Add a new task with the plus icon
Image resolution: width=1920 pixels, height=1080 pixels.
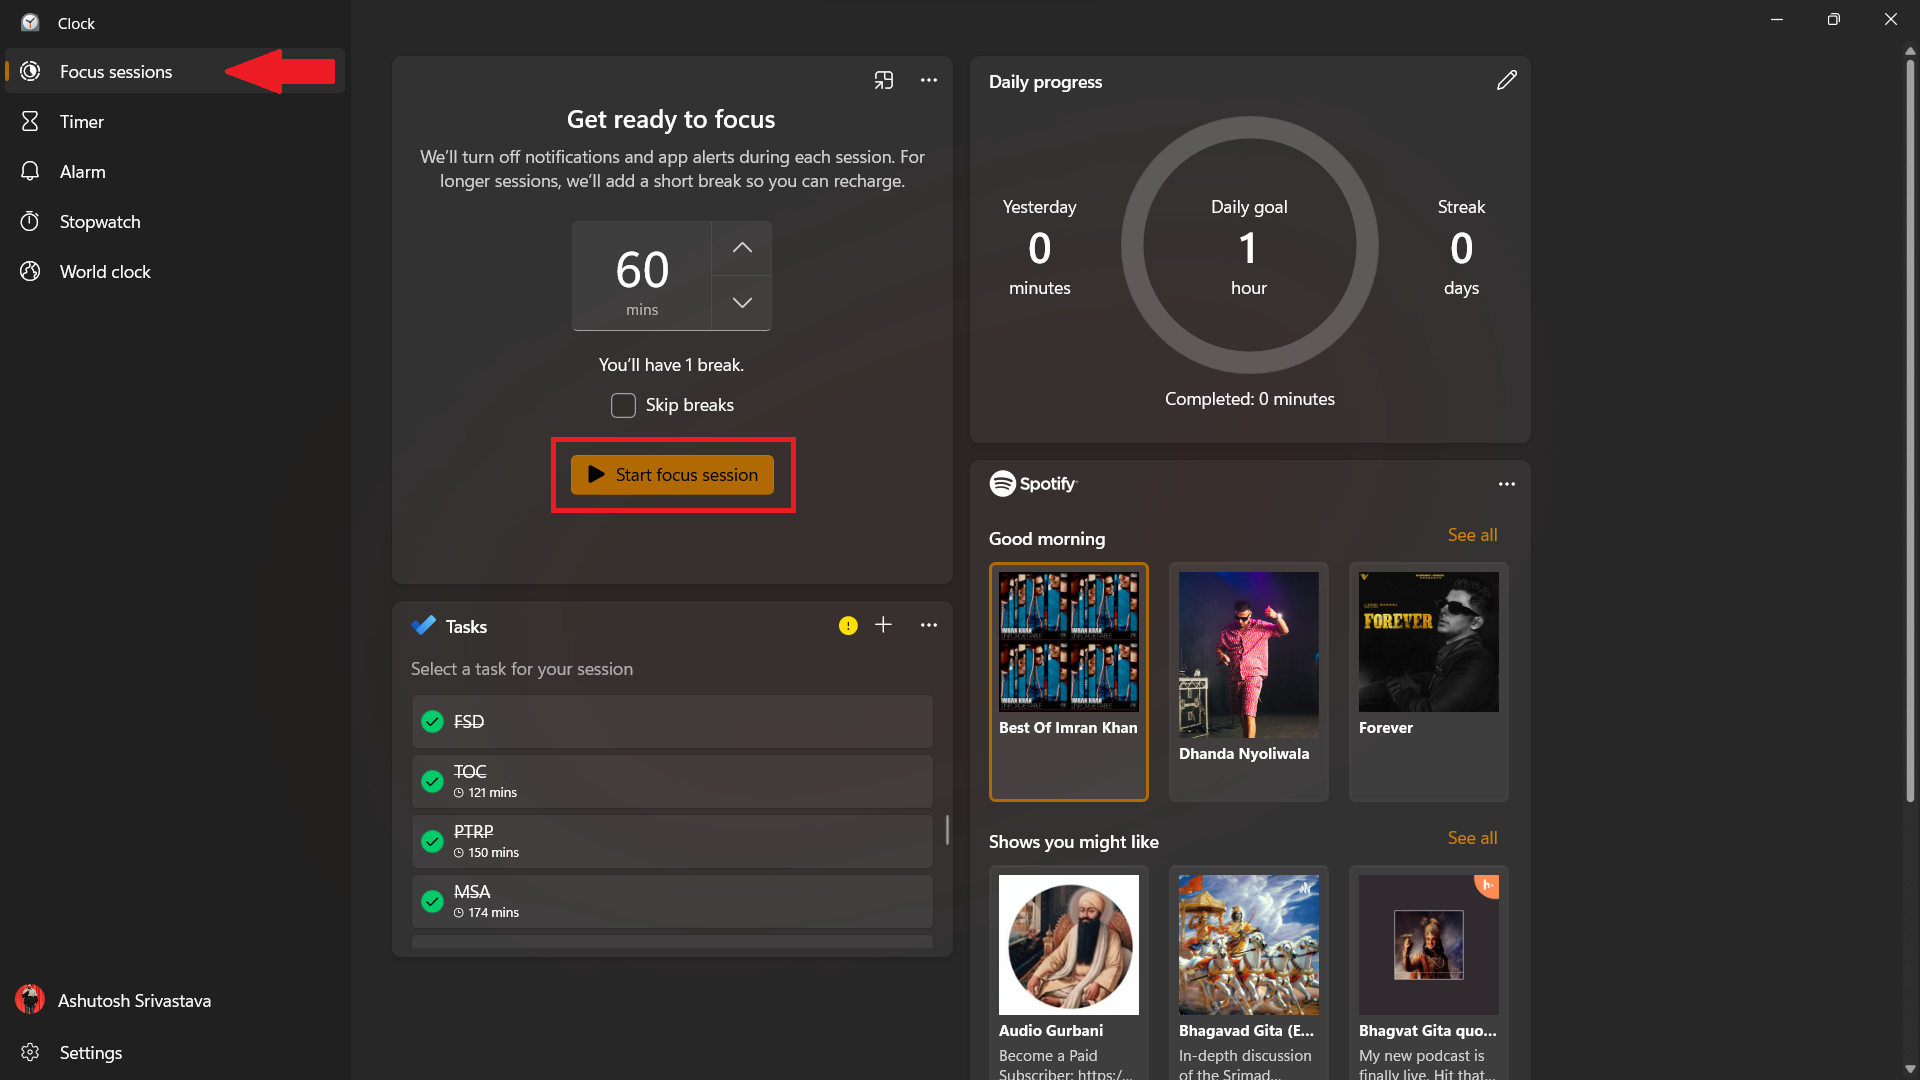[884, 625]
